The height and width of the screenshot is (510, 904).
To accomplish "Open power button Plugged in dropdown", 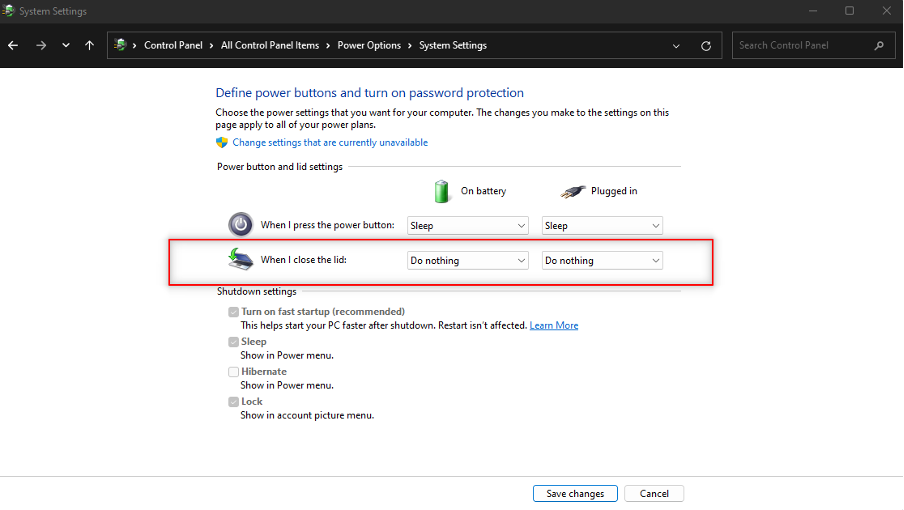I will point(602,226).
